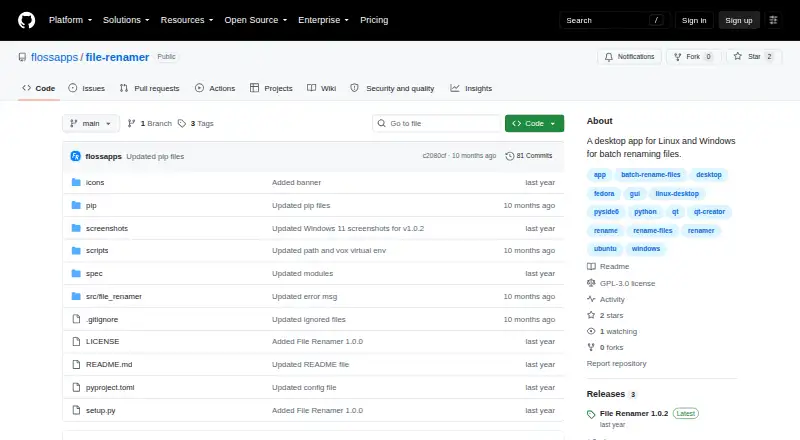800x440 pixels.
Task: Open commit message 'Updated error msg'
Action: click(x=305, y=296)
